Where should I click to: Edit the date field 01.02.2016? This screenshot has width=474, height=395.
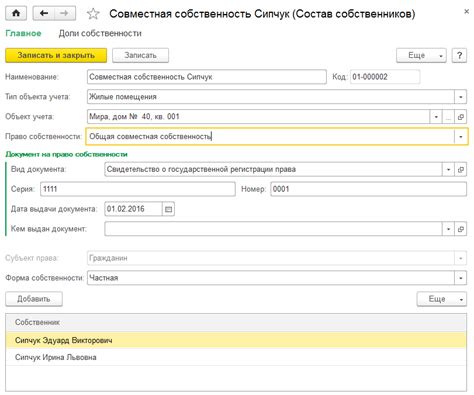point(133,209)
